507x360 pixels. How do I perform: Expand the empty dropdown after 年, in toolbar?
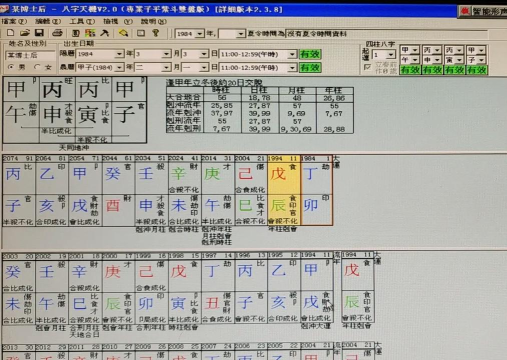[x=241, y=34]
